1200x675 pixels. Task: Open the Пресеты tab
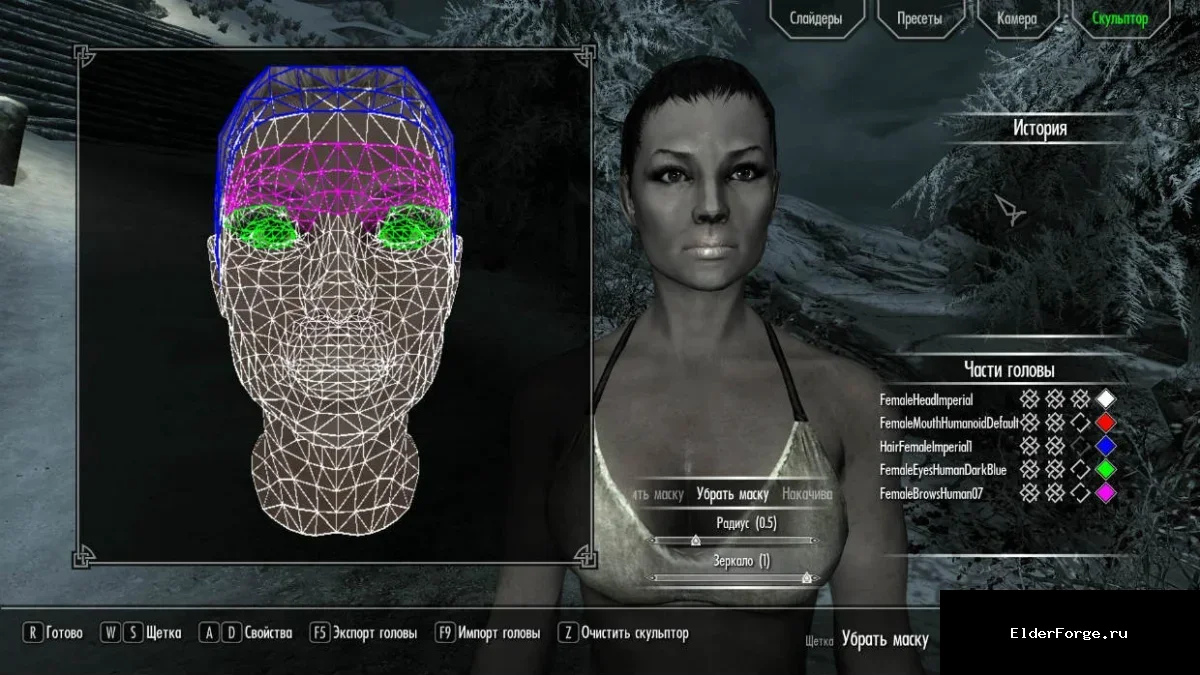point(918,19)
